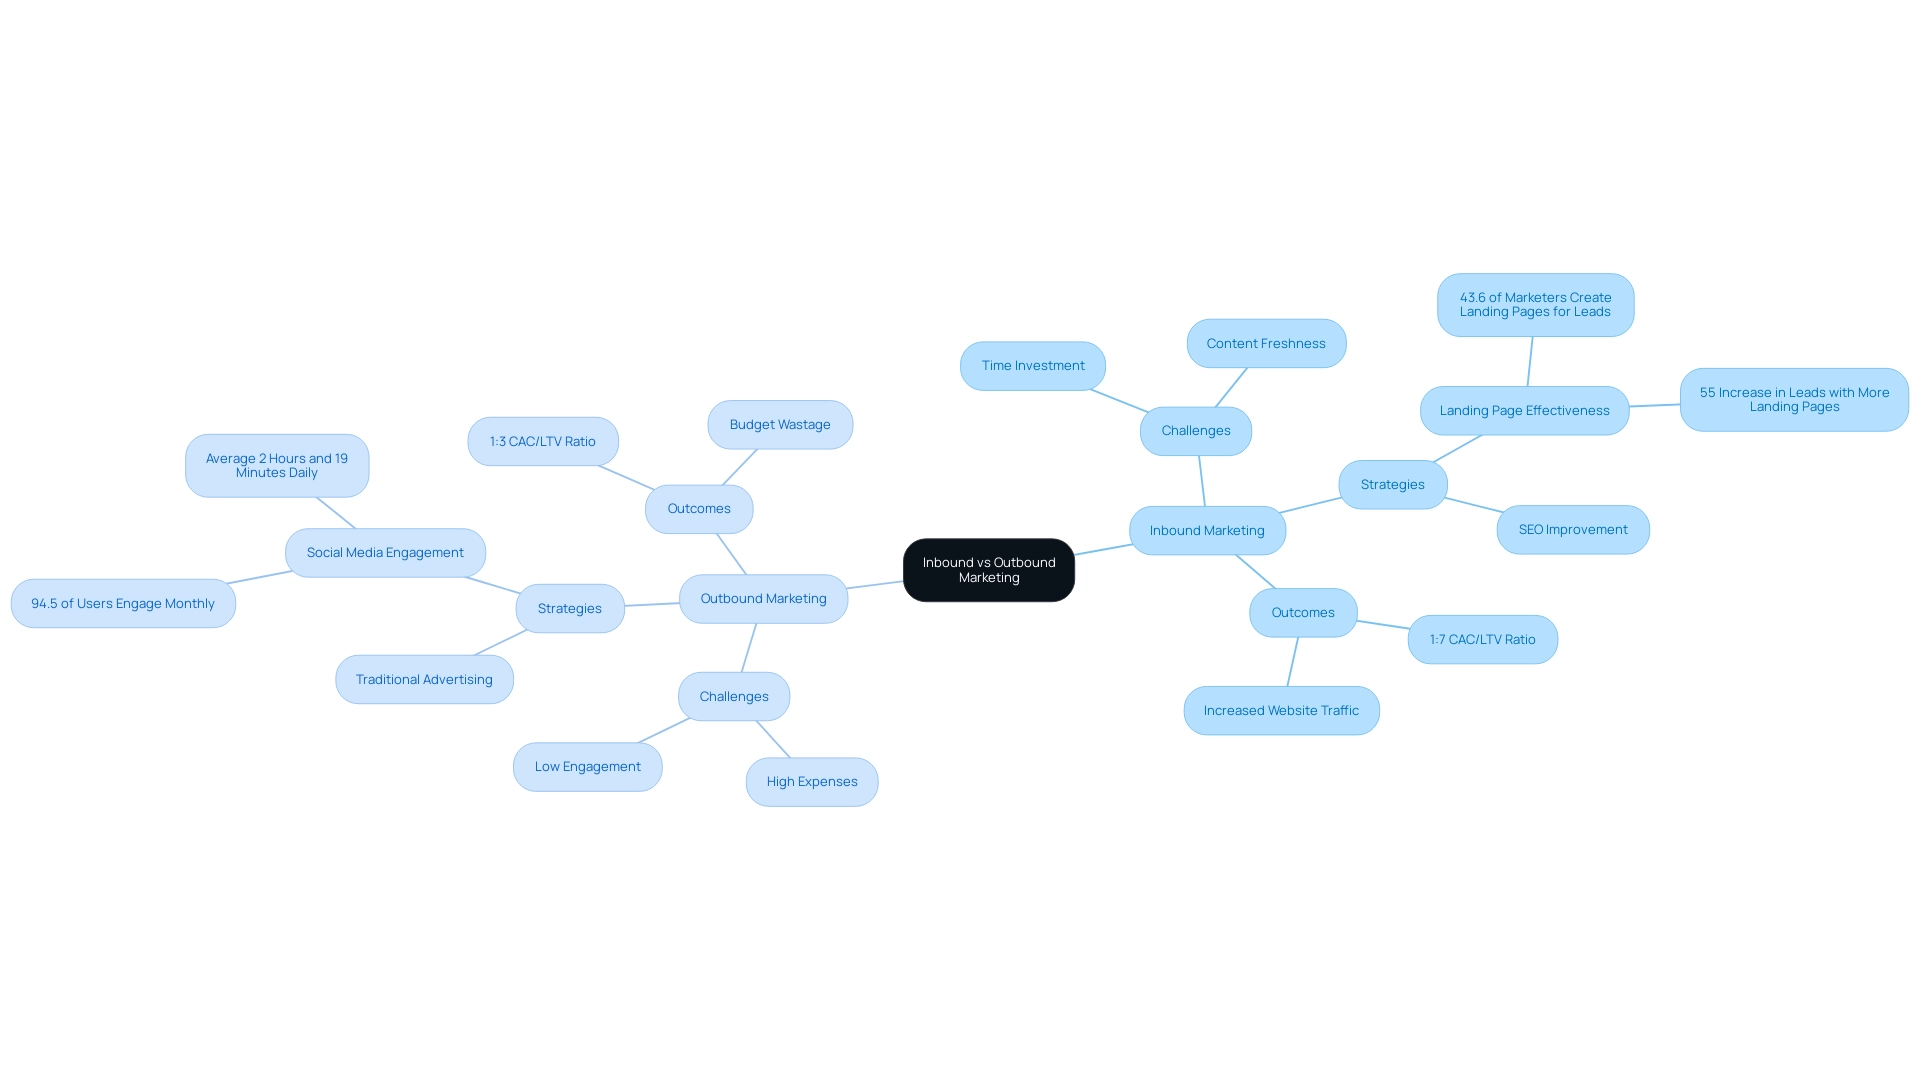Viewport: 1920px width, 1083px height.
Task: Click the Strategies node under Outbound
Action: (x=570, y=608)
